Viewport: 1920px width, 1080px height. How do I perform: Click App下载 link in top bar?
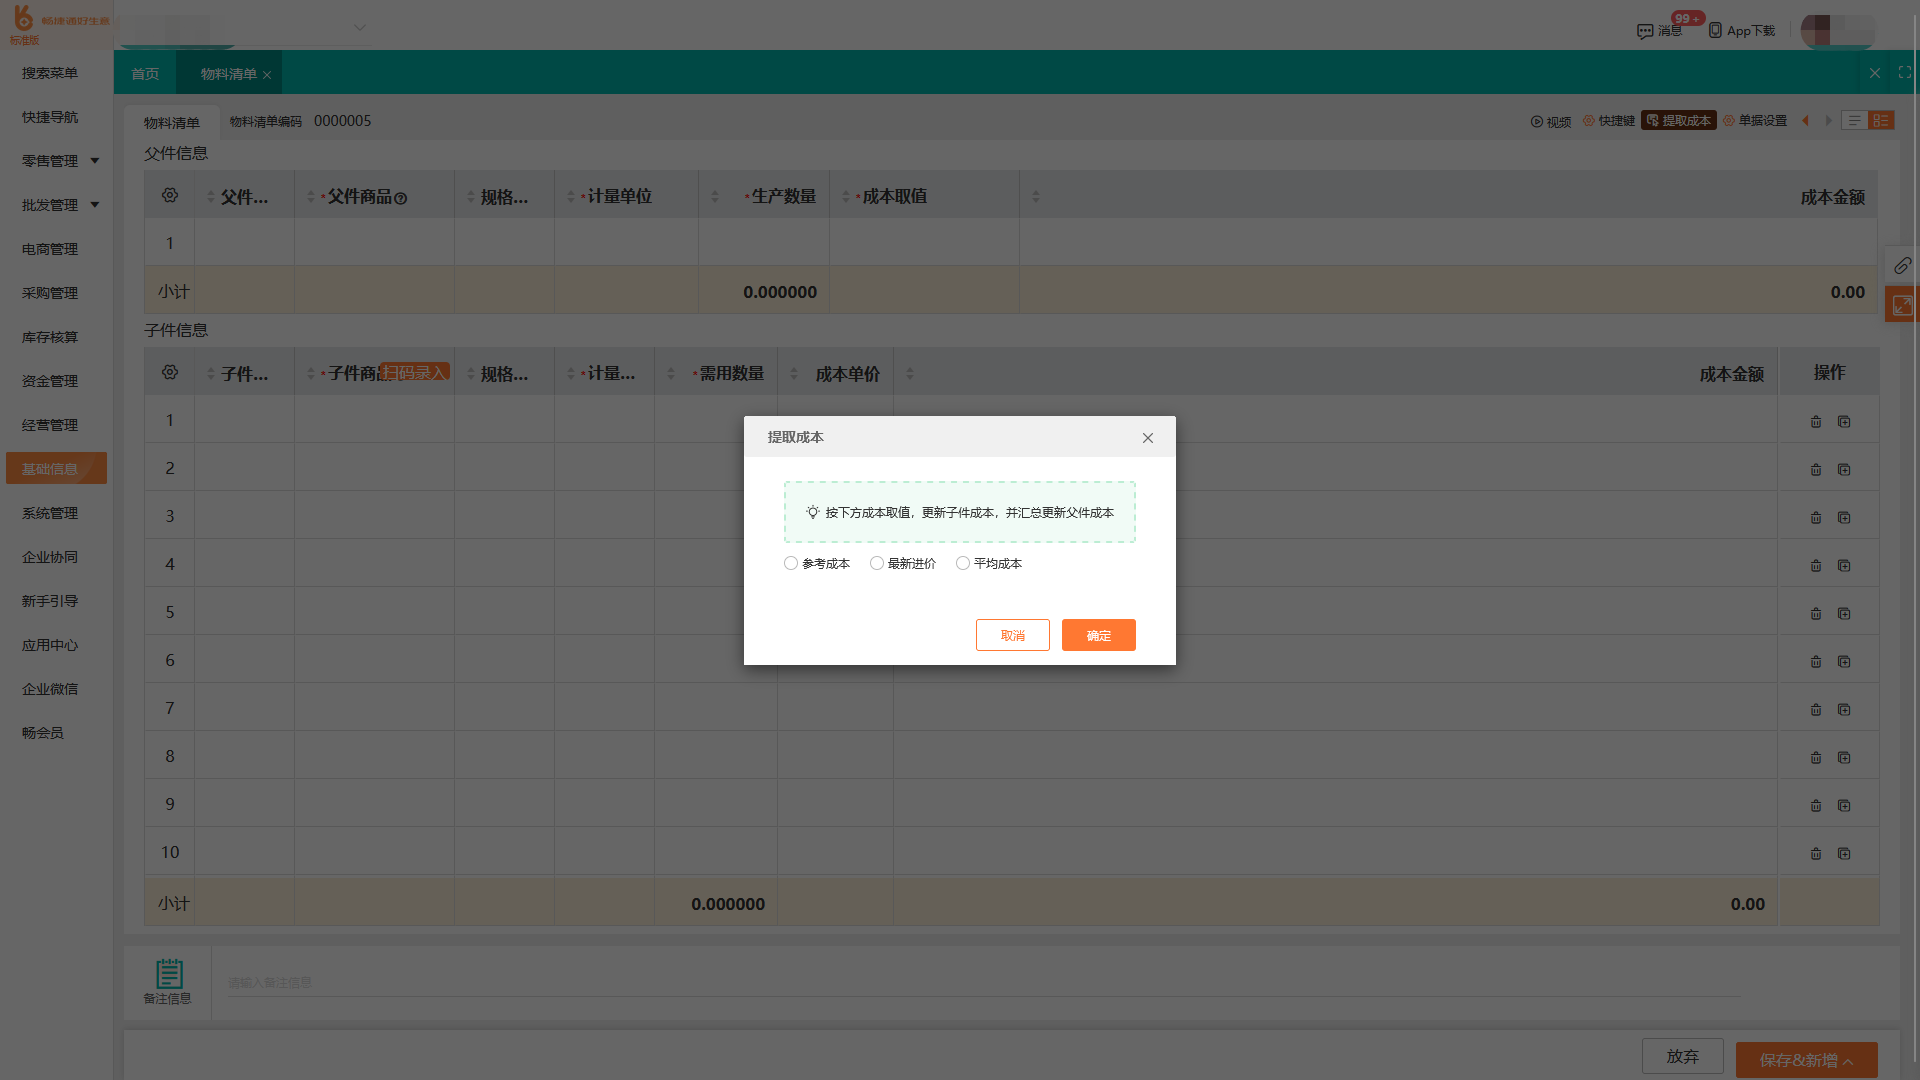point(1741,29)
